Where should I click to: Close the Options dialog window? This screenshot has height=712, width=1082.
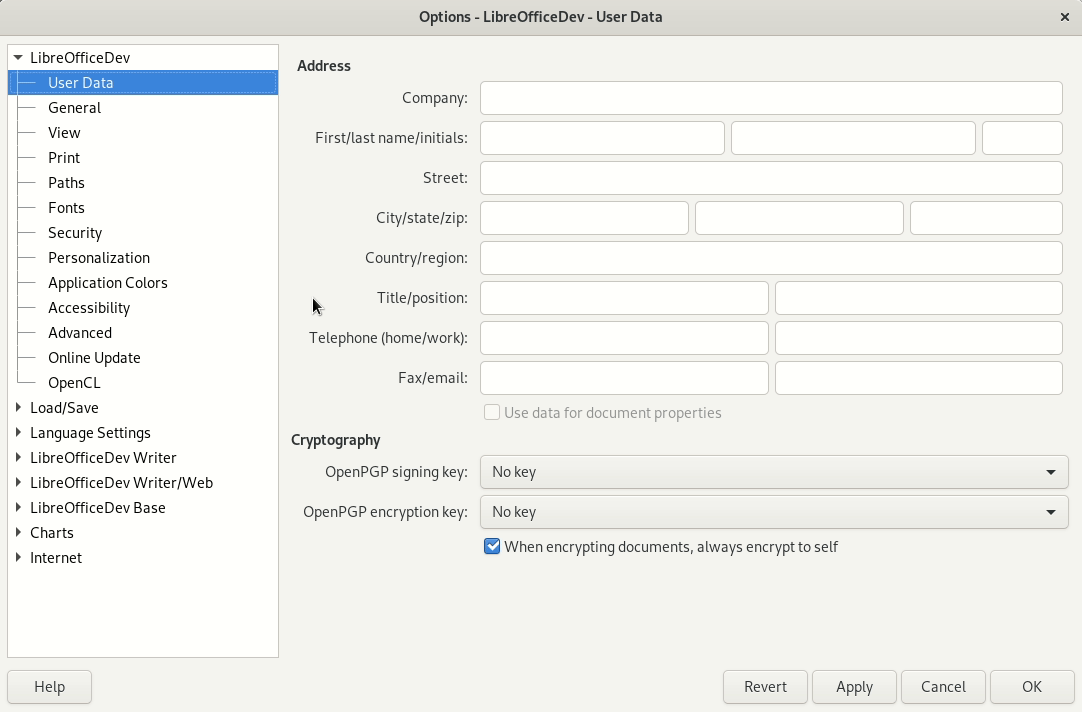(x=1065, y=17)
